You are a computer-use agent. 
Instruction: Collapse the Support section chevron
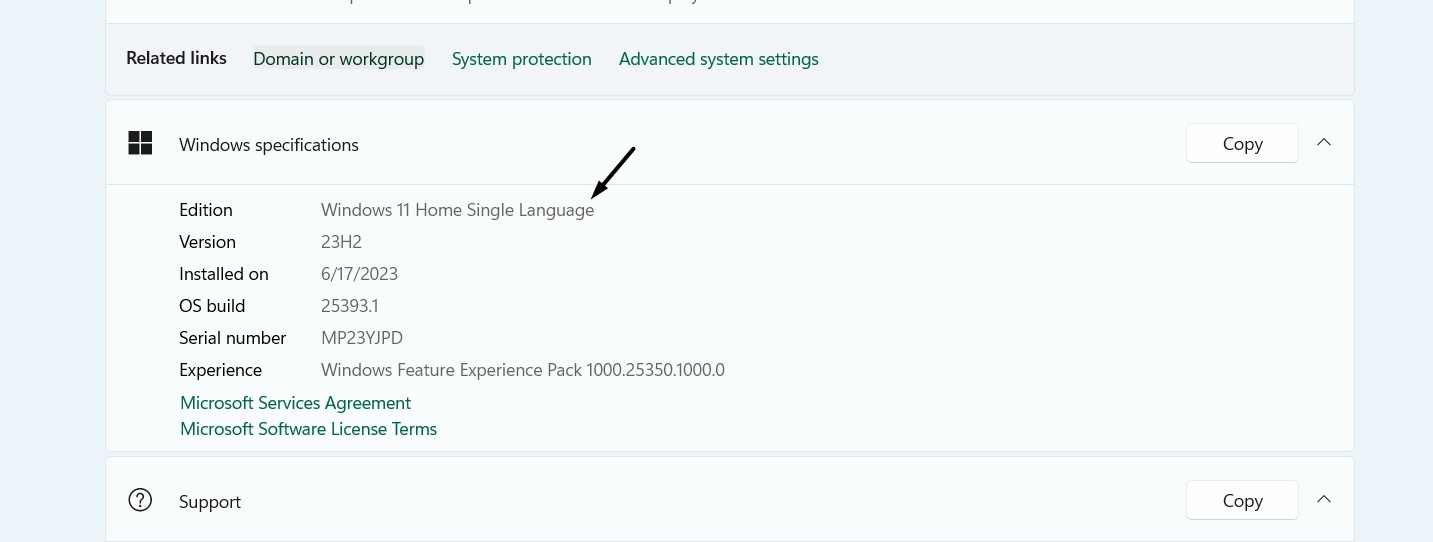tap(1323, 499)
